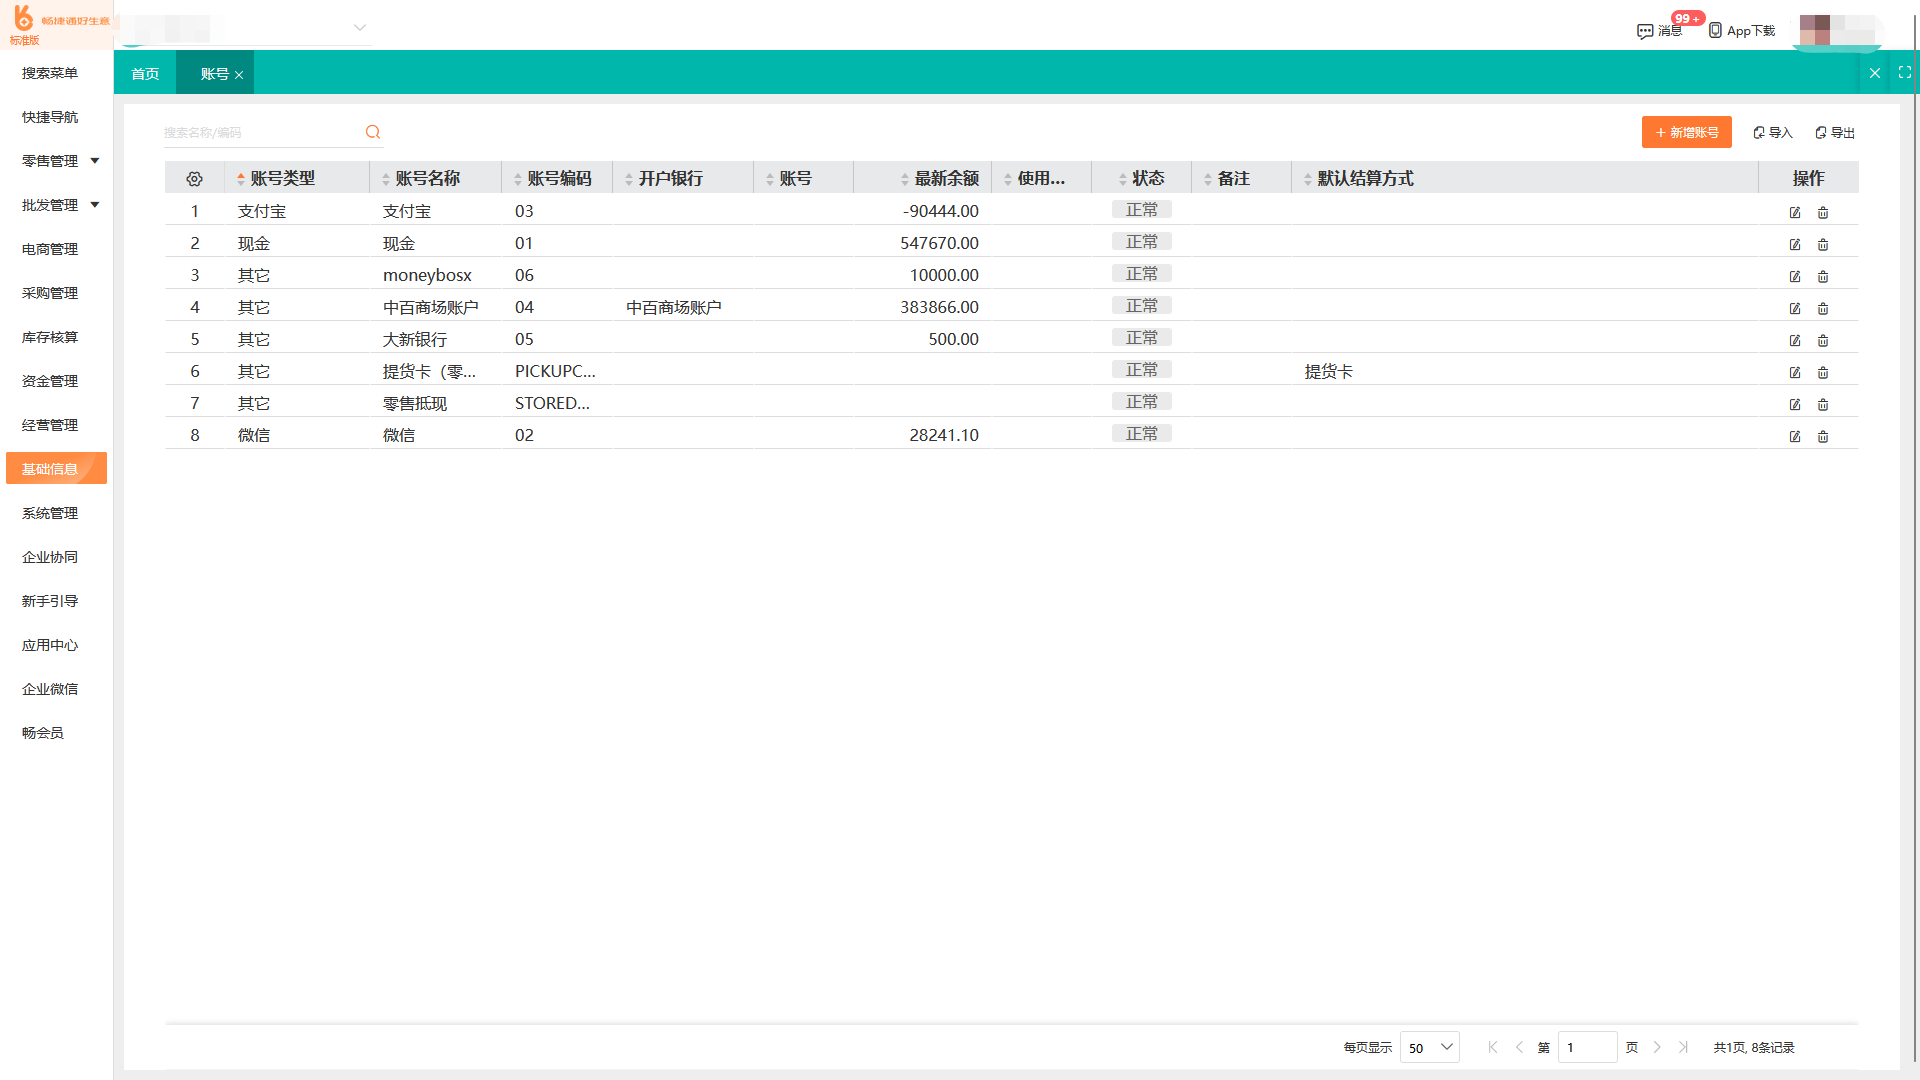
Task: Click the edit icon for moneybosx account
Action: [x=1795, y=274]
